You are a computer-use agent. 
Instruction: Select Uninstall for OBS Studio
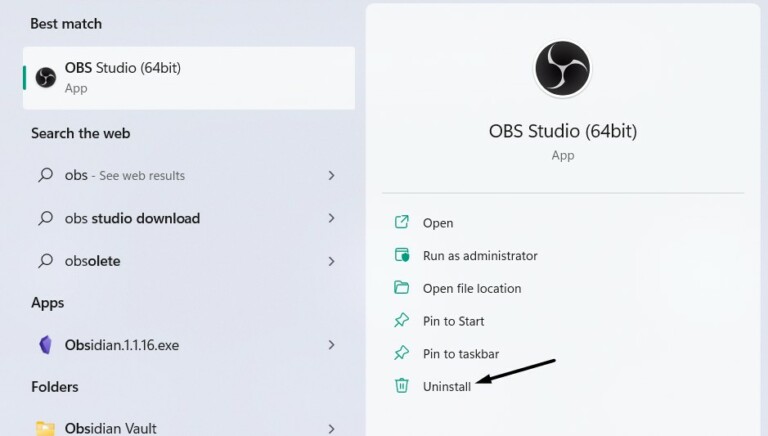(x=447, y=386)
